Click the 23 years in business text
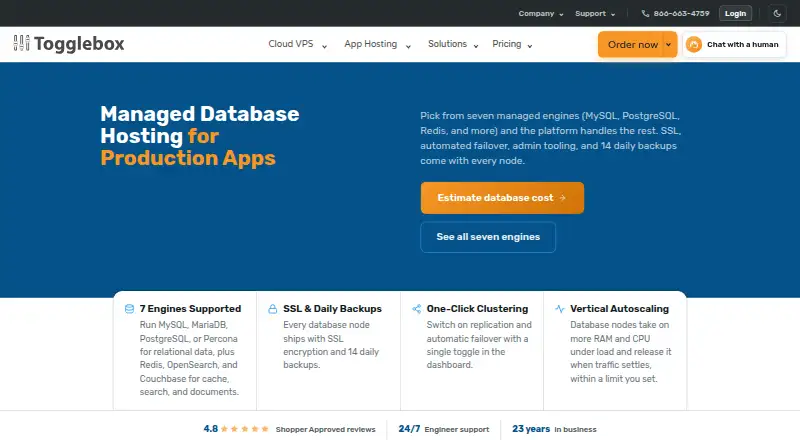The height and width of the screenshot is (440, 800). 554,429
